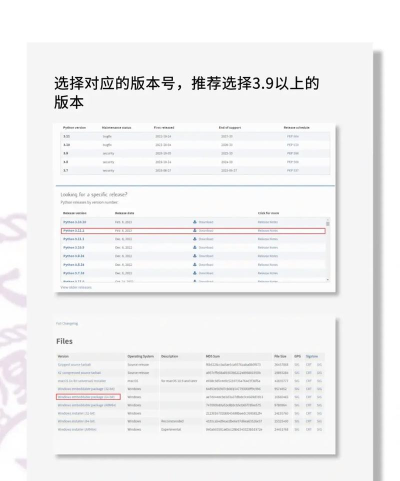Download Windows installer (ARM64)
The height and width of the screenshot is (481, 400).
coord(77,429)
